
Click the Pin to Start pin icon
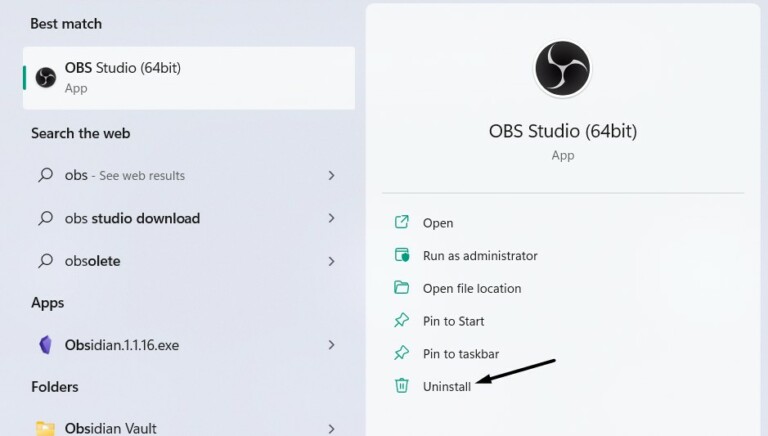click(402, 321)
